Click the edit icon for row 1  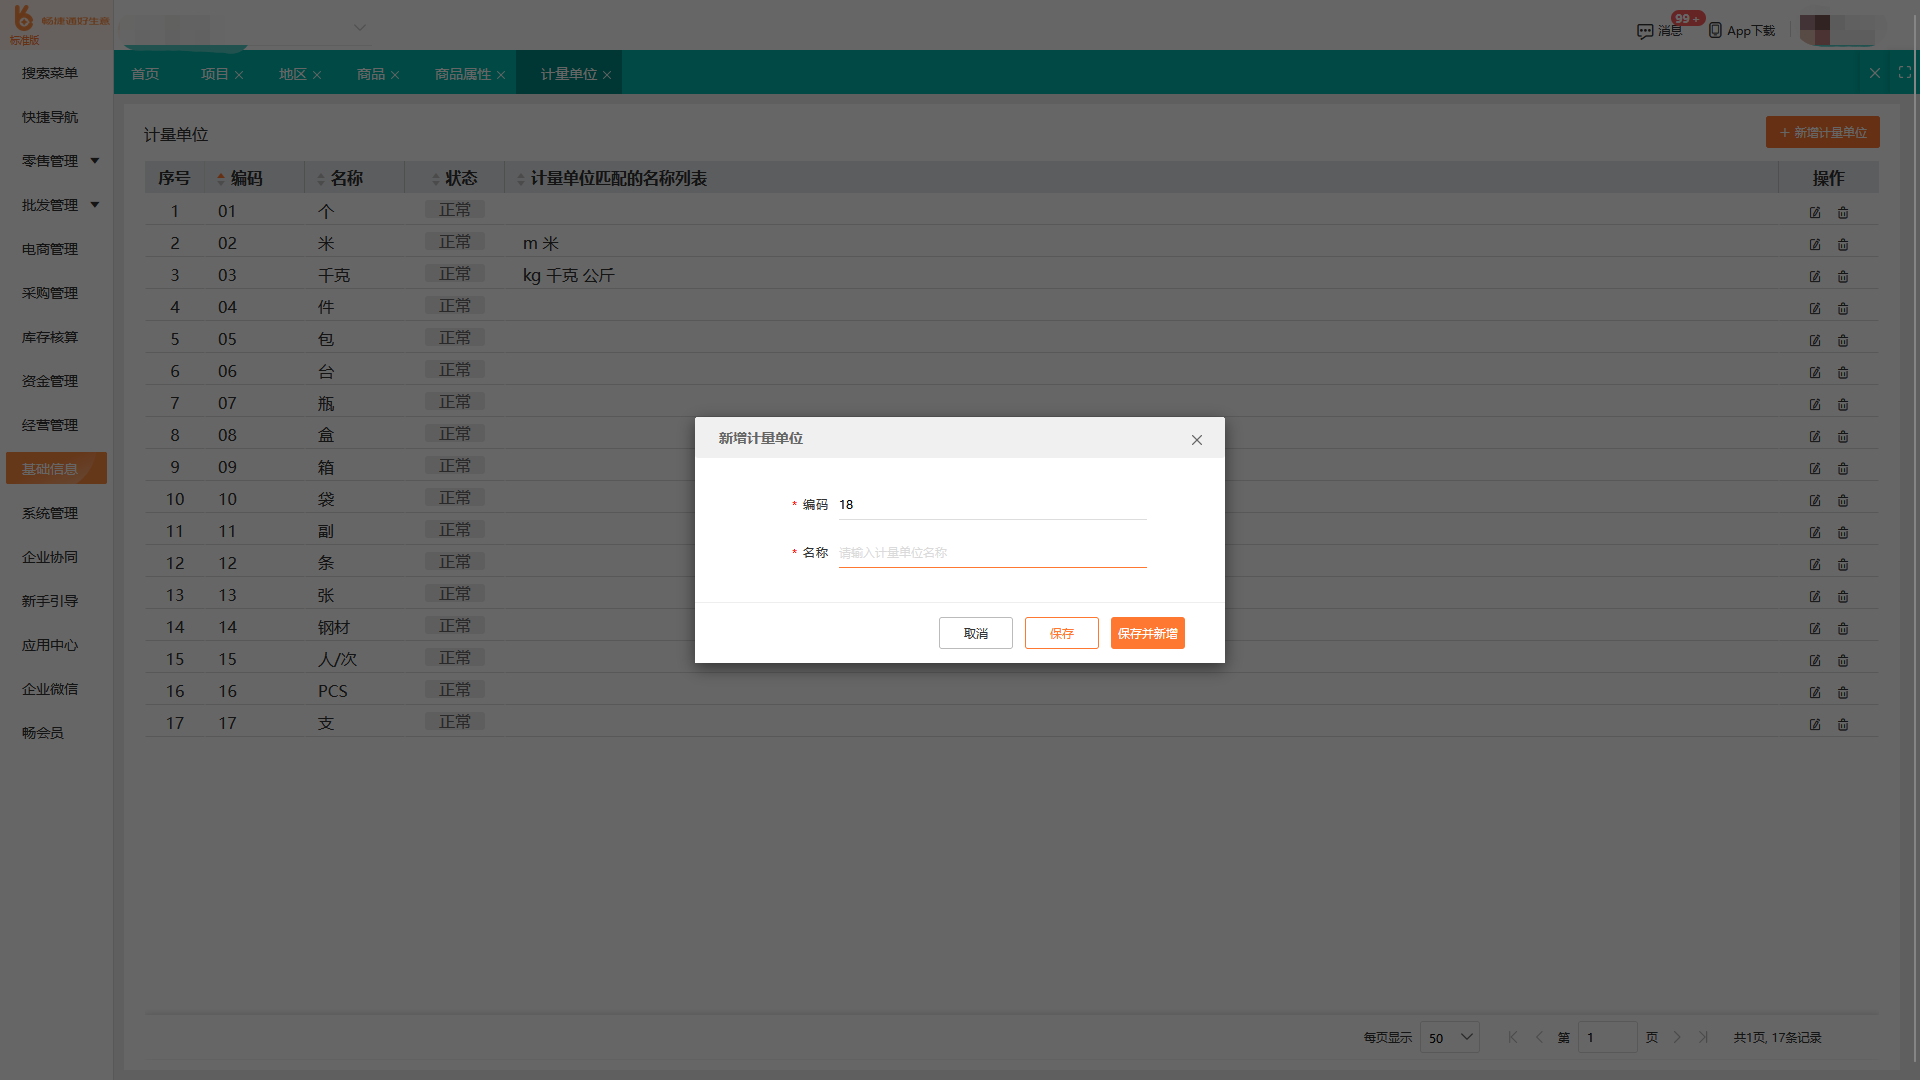click(1815, 211)
